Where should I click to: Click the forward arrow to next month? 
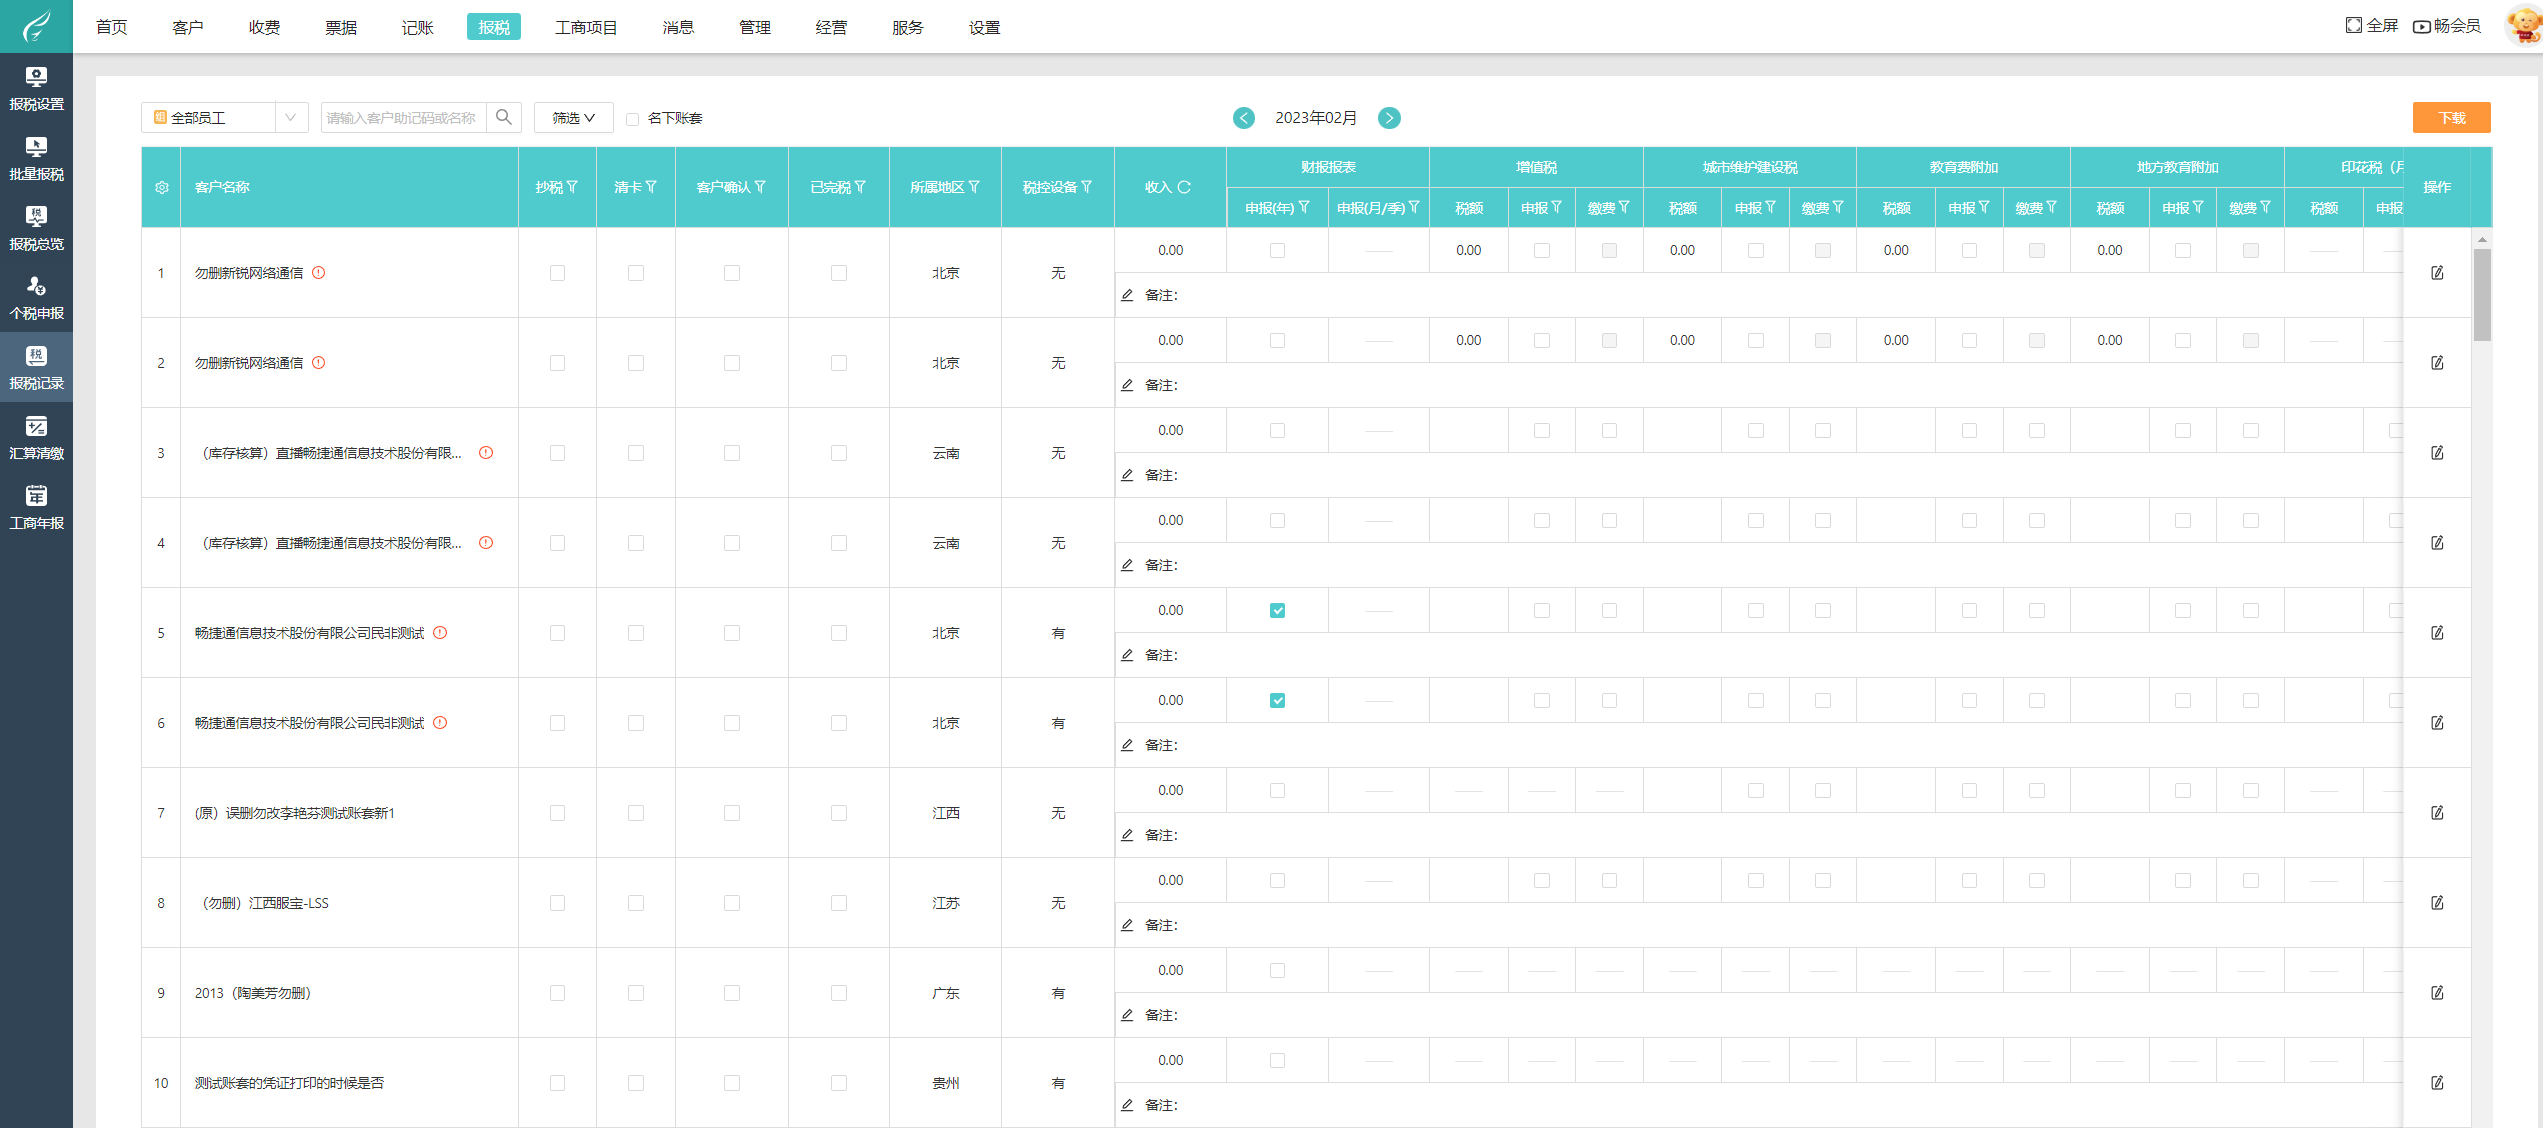click(x=1390, y=117)
